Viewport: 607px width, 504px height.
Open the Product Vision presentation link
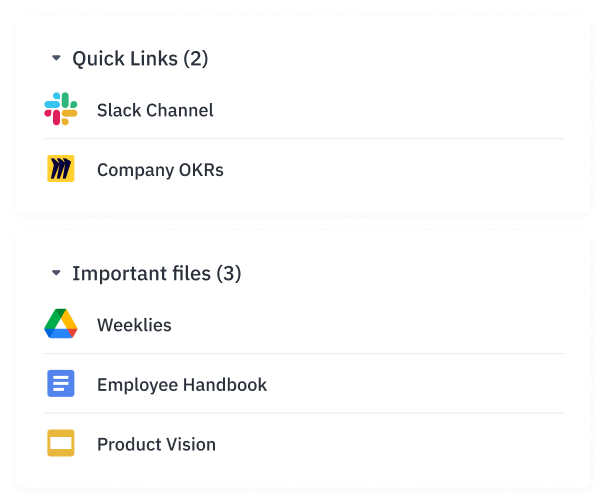click(156, 444)
